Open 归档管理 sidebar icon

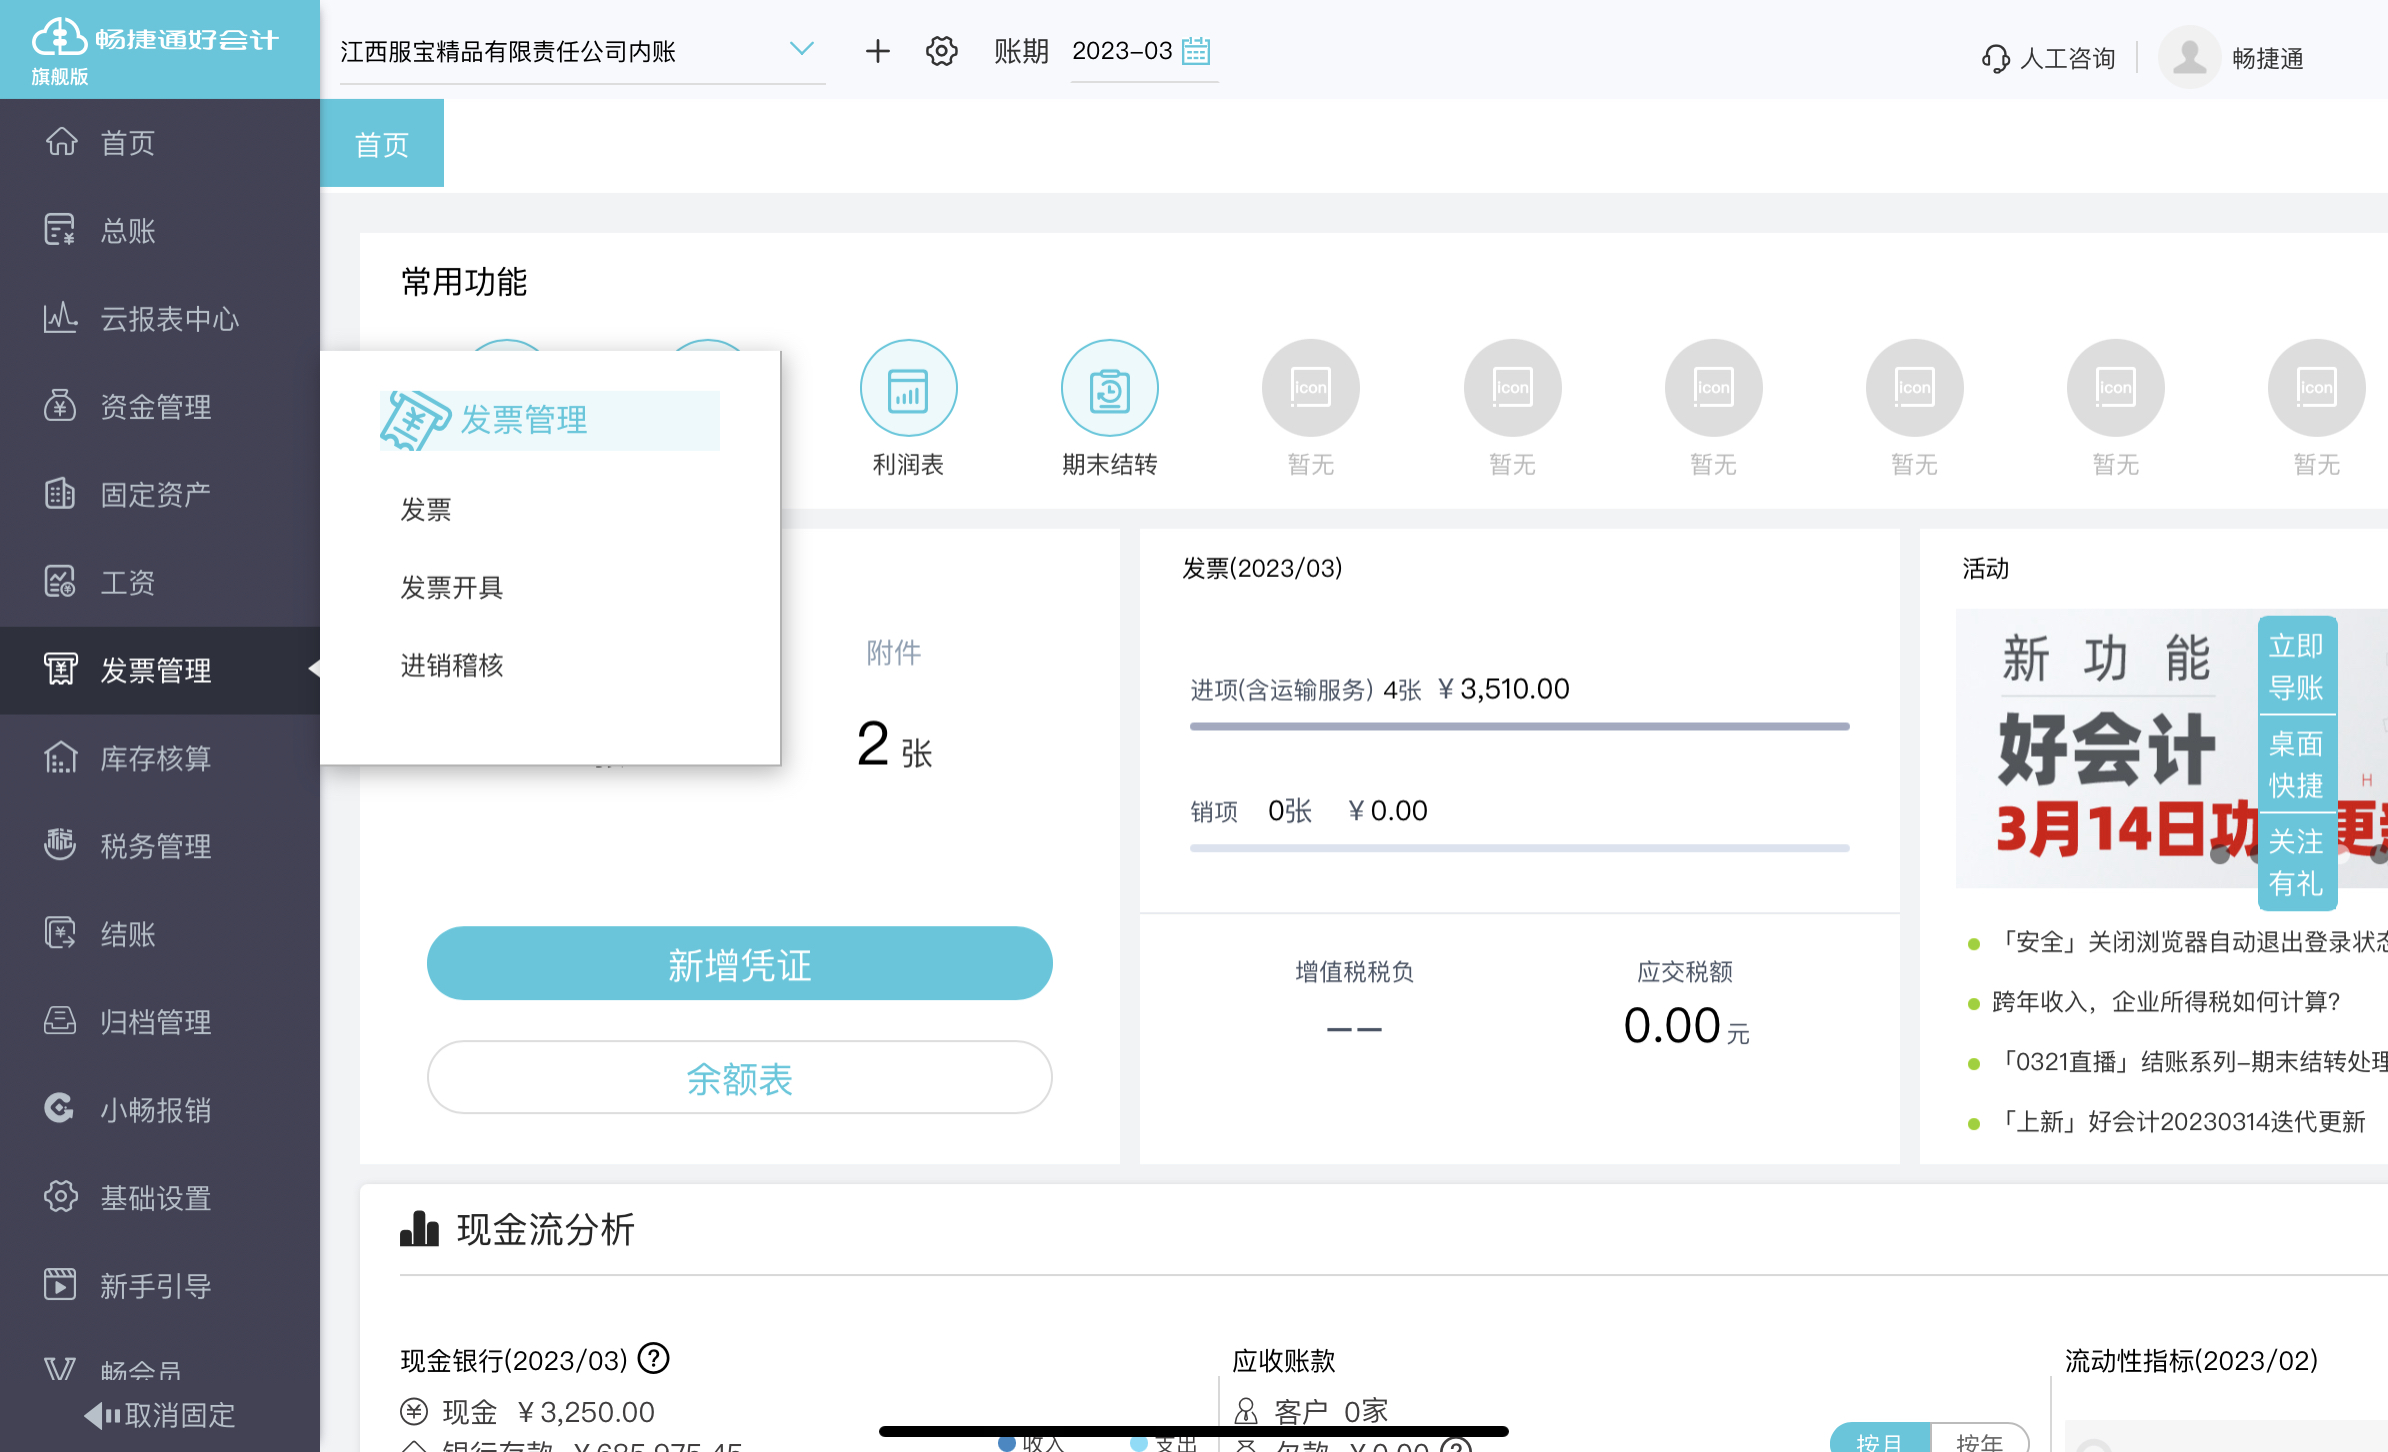(x=61, y=1019)
